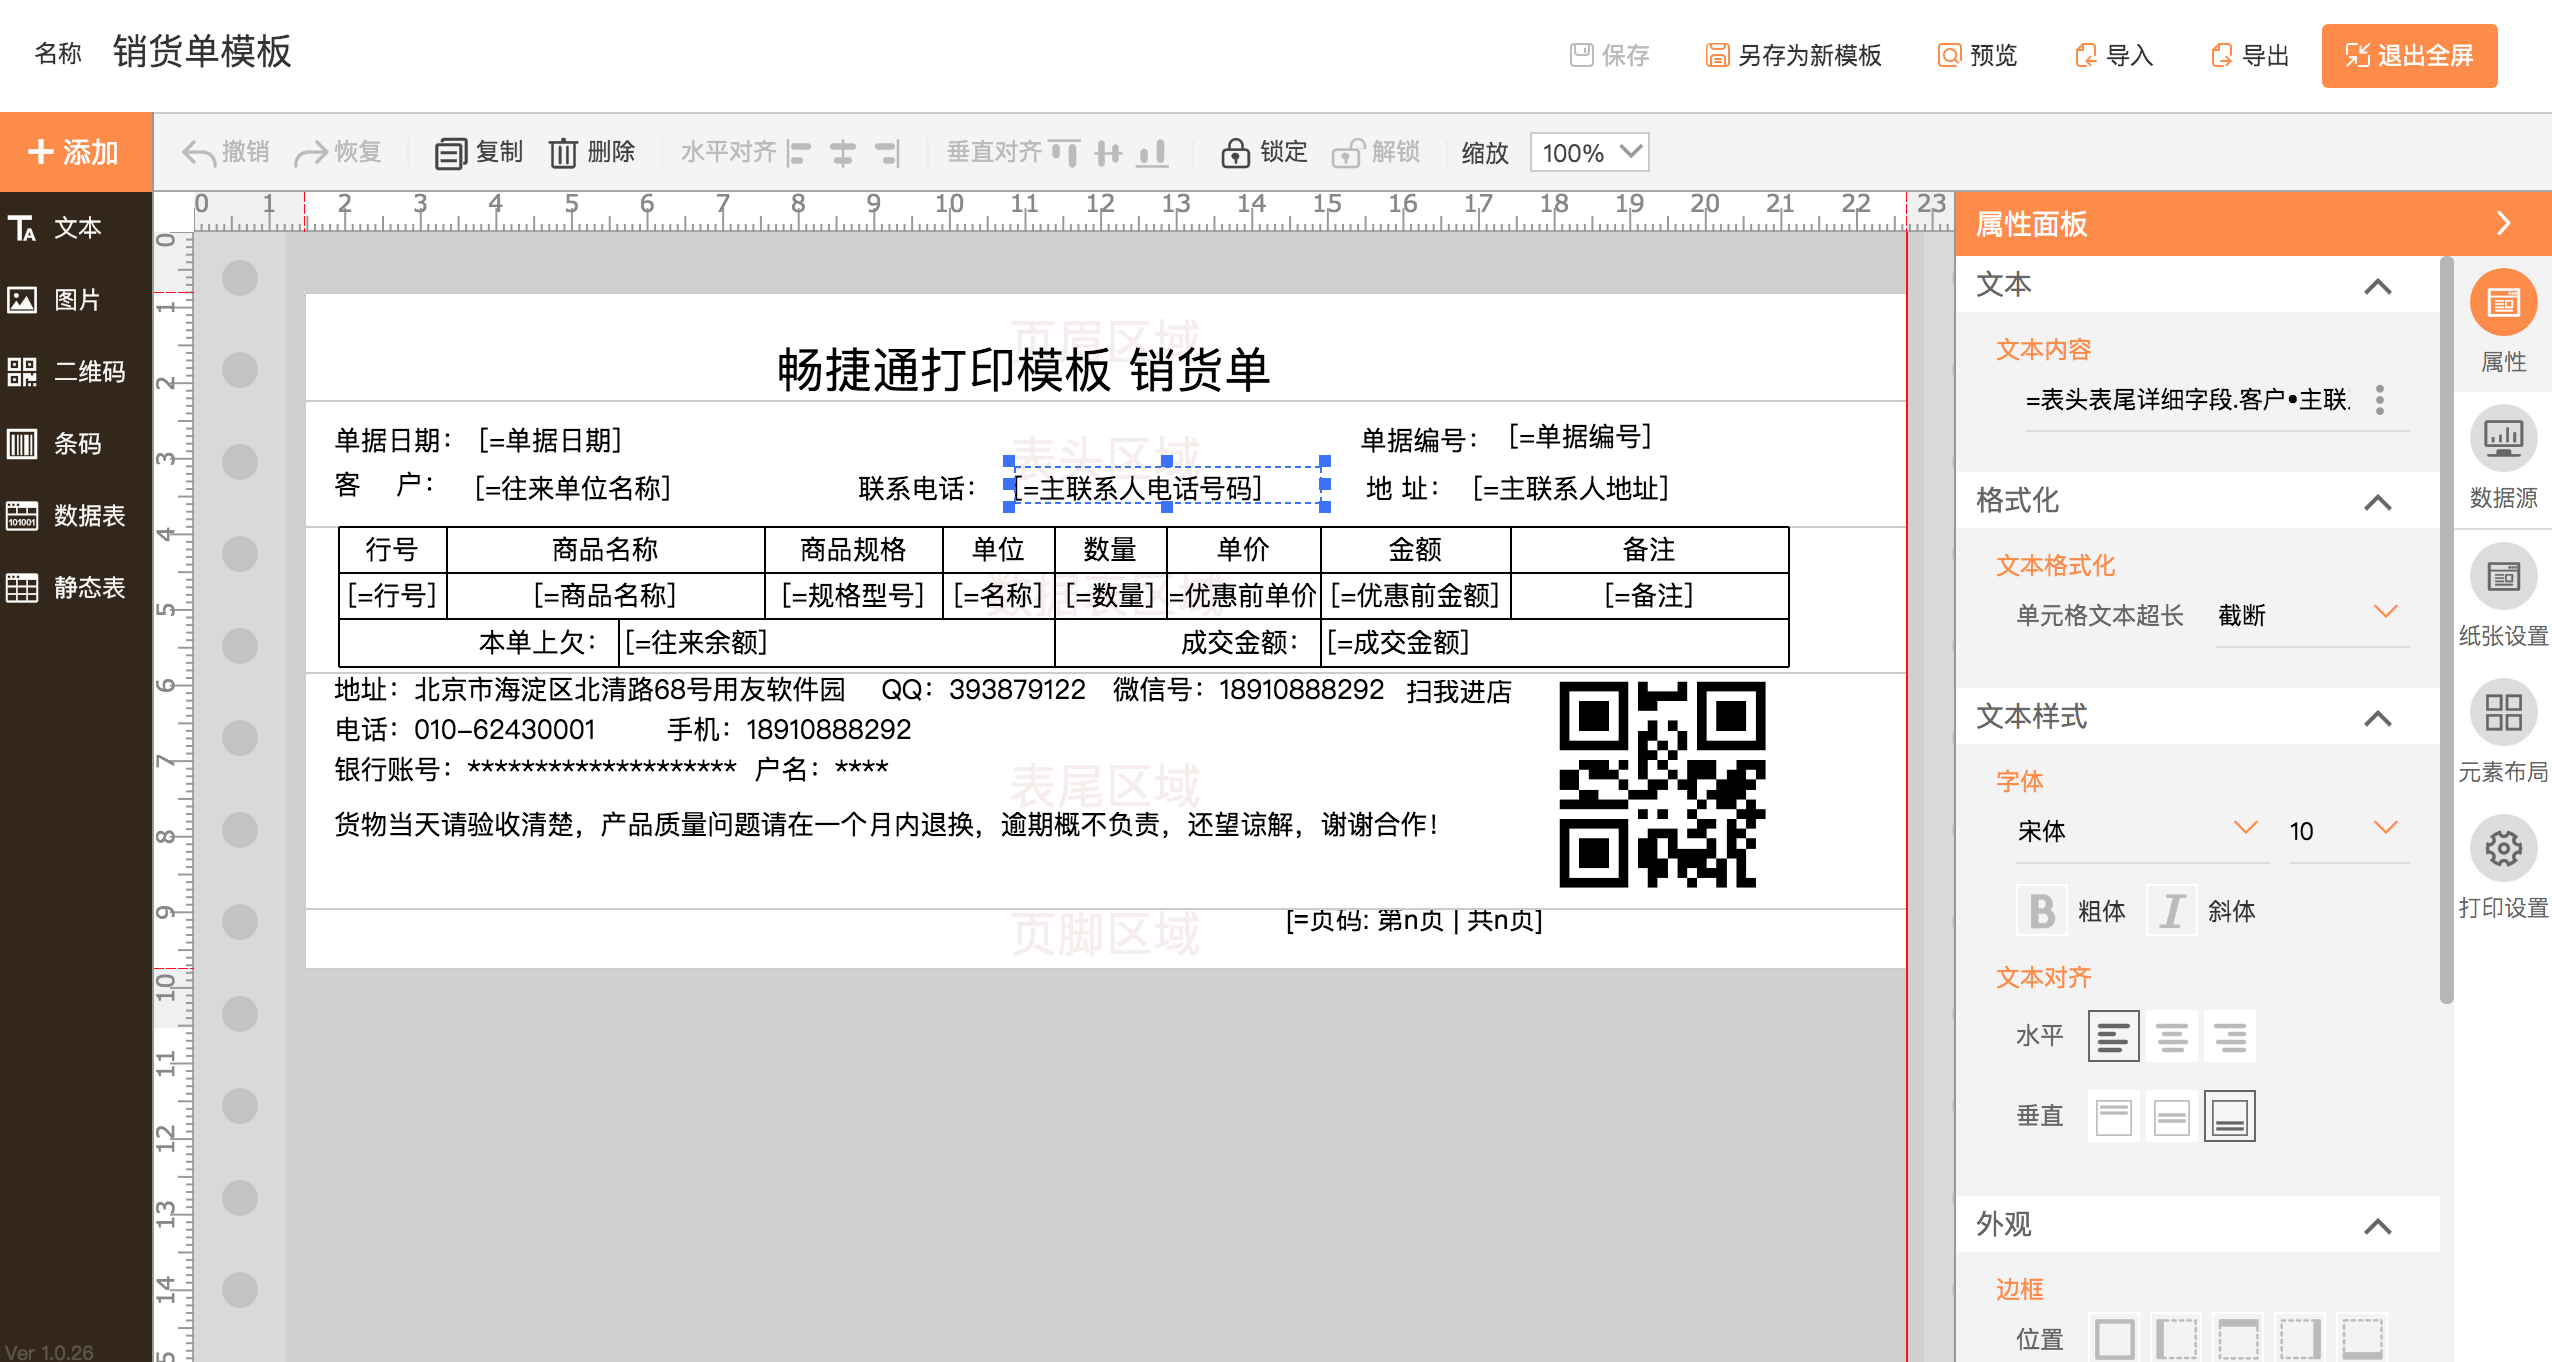Toggle 粗体 formatting on text
This screenshot has width=2552, height=1362.
coord(2036,911)
